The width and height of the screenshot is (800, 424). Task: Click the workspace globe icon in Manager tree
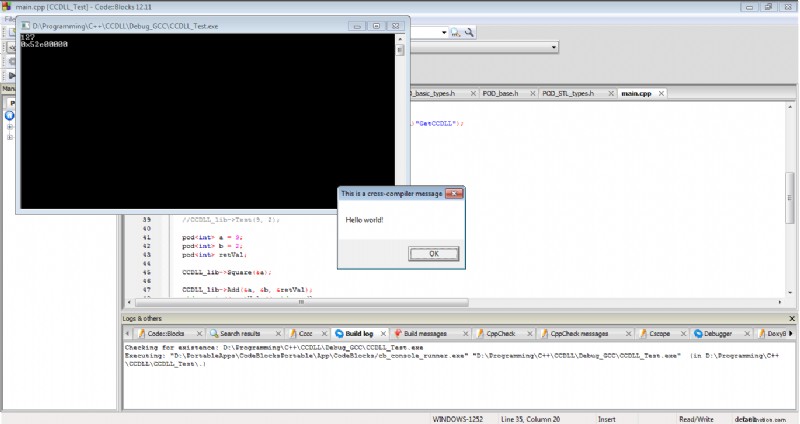(10, 115)
